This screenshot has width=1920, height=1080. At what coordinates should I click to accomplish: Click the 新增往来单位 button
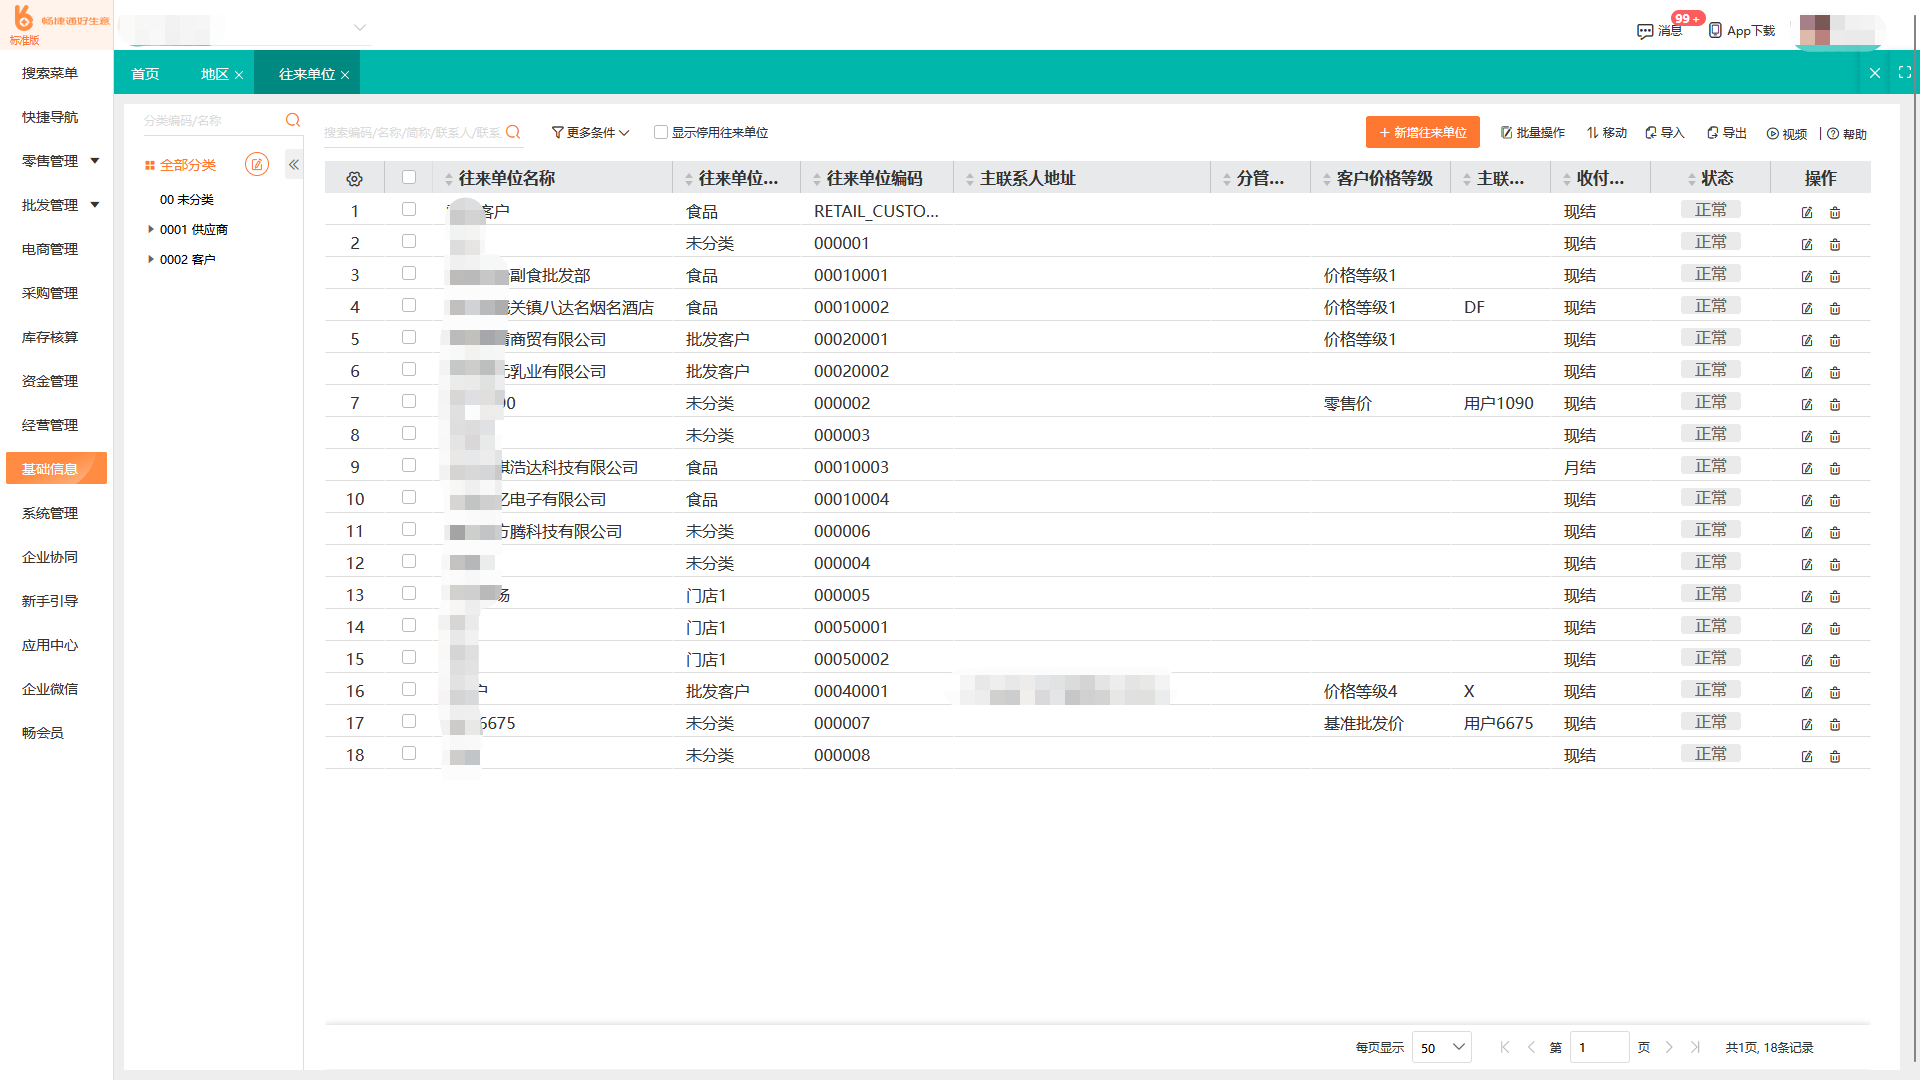[1425, 131]
